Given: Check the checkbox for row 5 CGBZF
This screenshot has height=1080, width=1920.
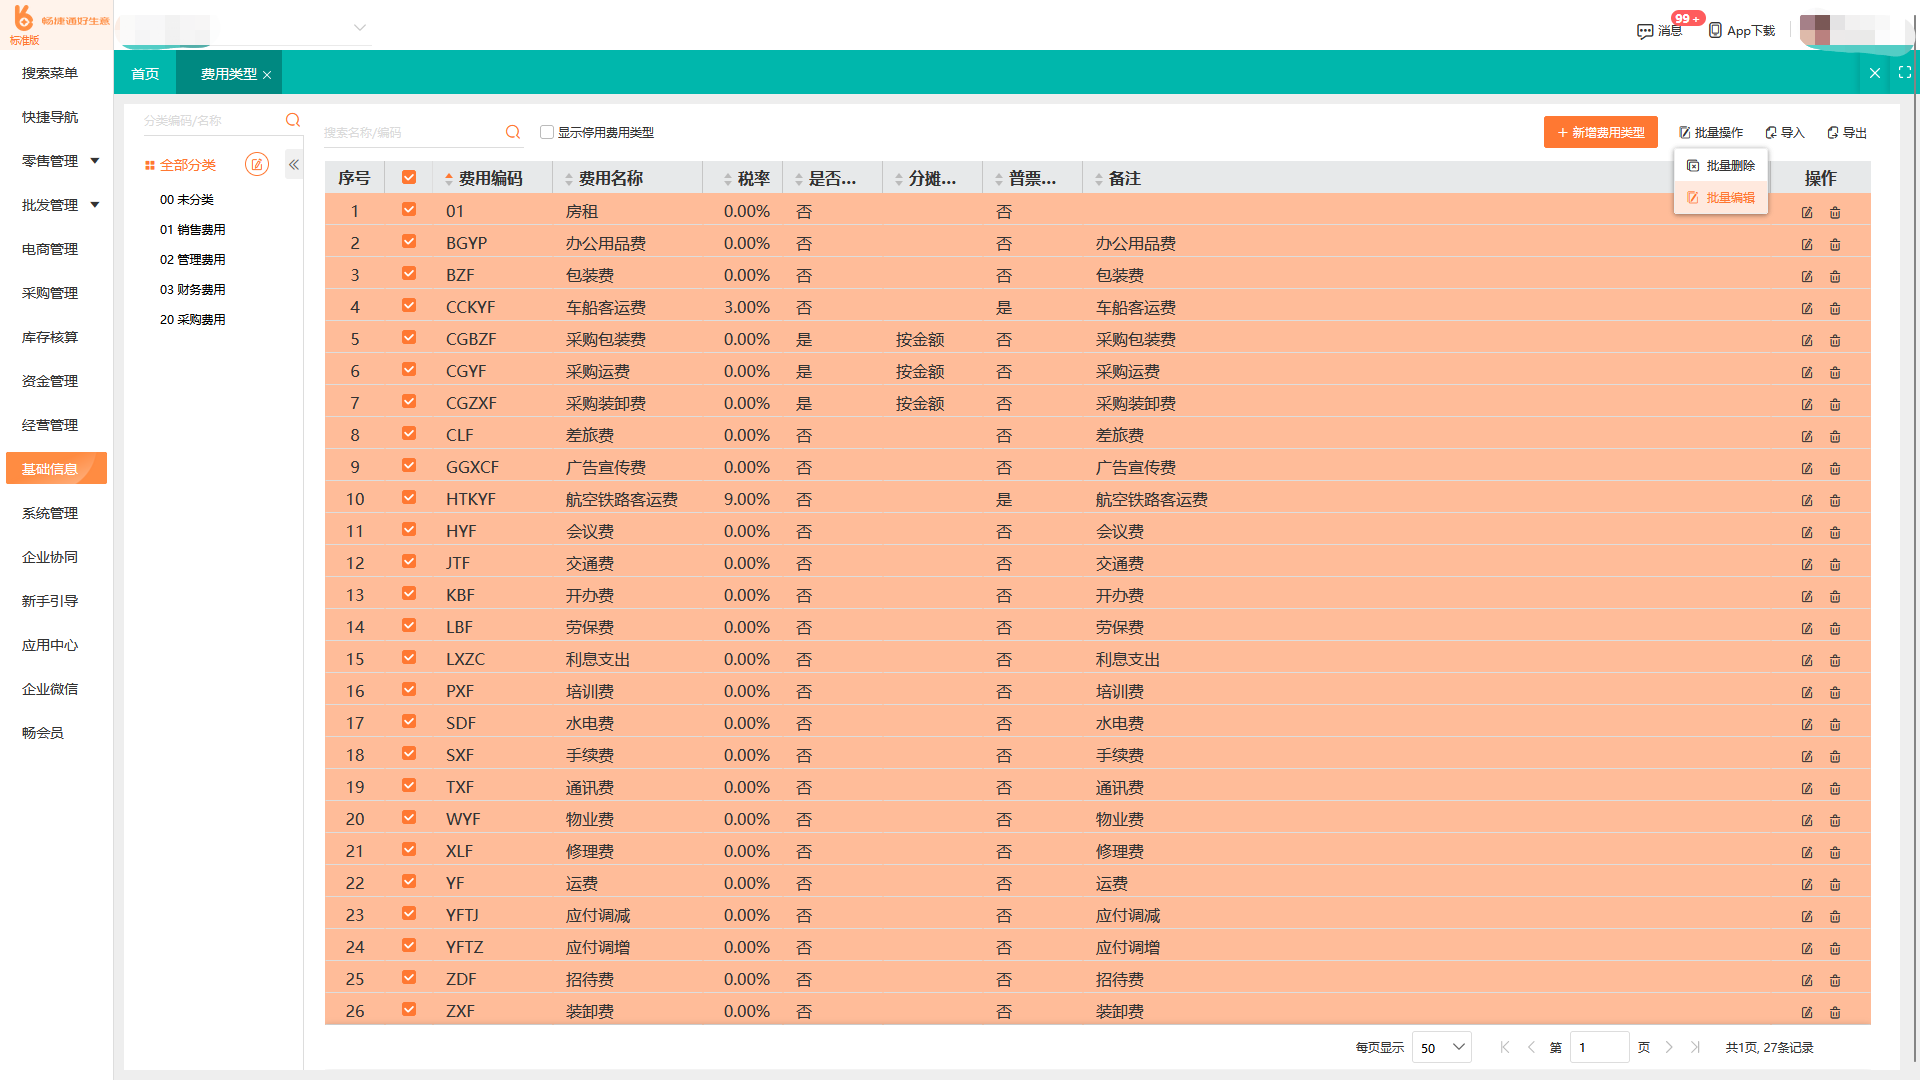Looking at the screenshot, I should coord(409,339).
